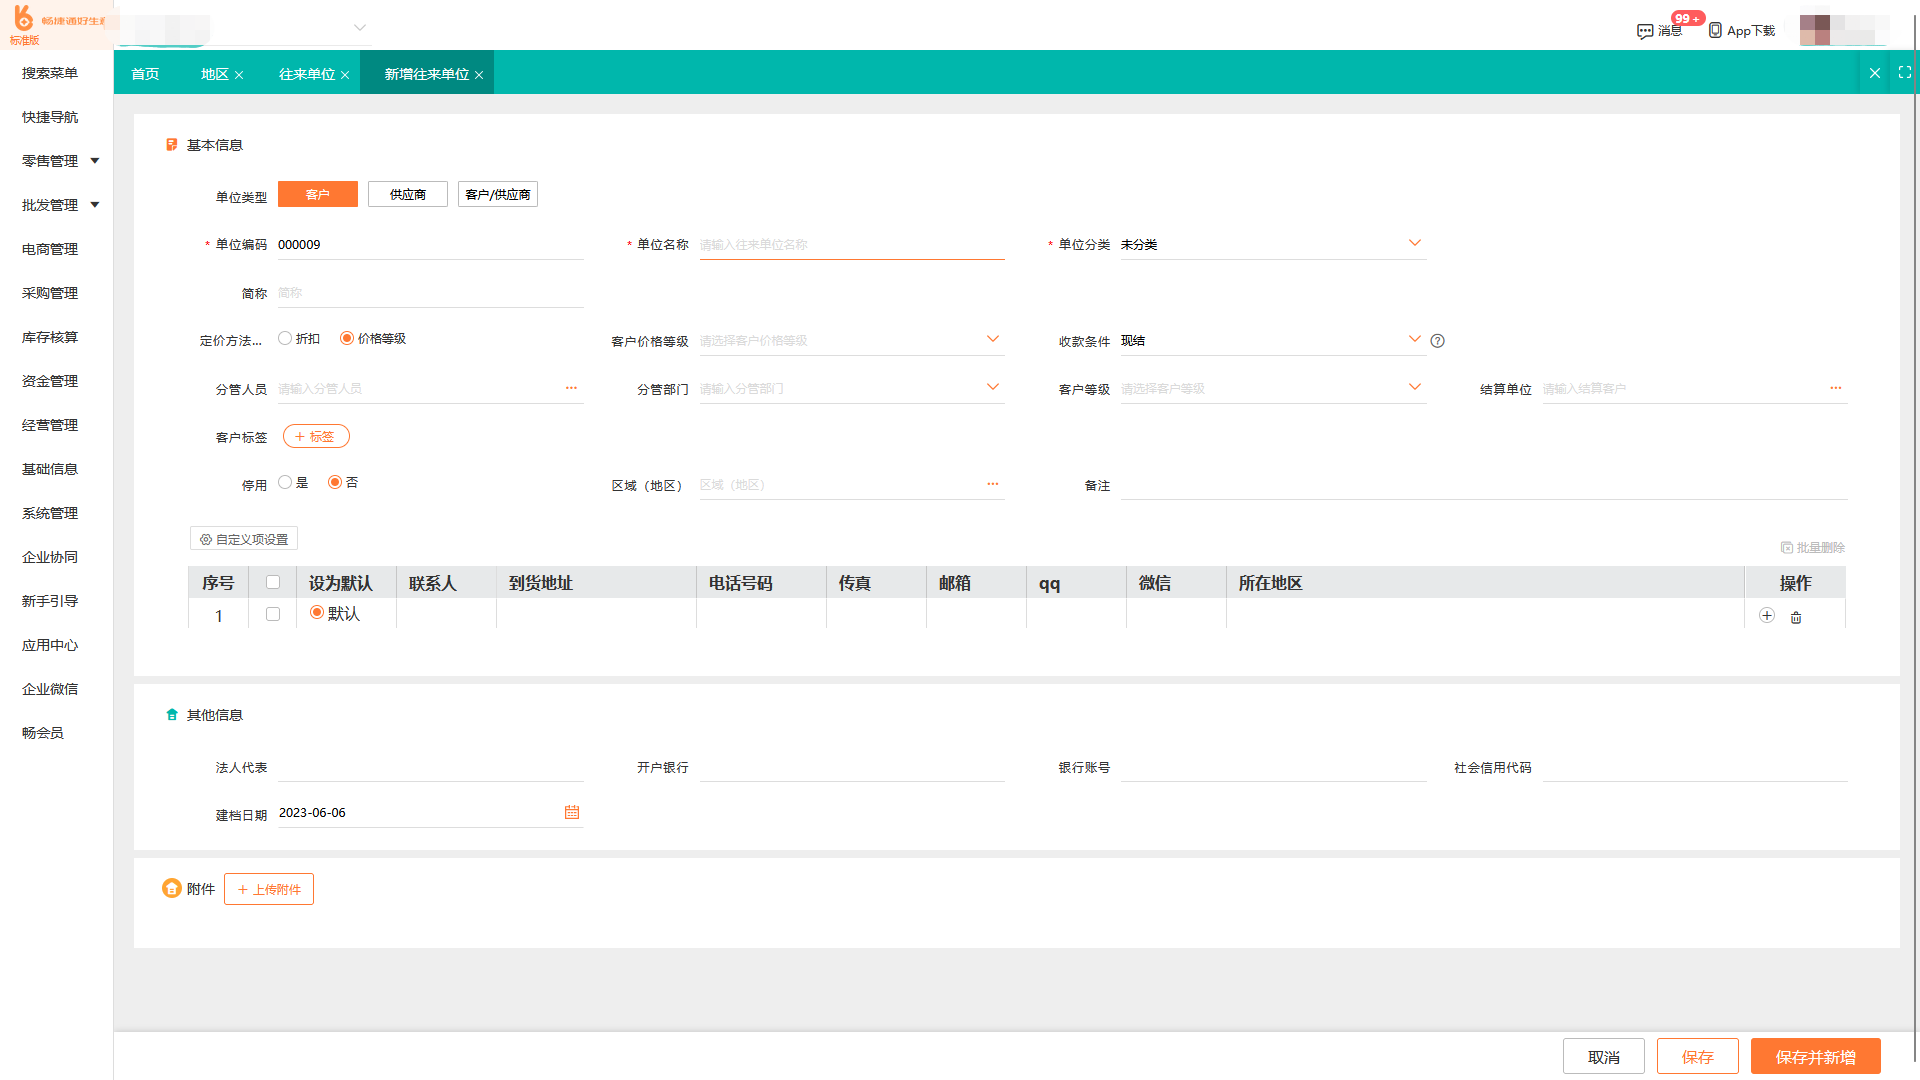Click the 资金管理 sidebar icon
The height and width of the screenshot is (1080, 1920).
[x=50, y=380]
